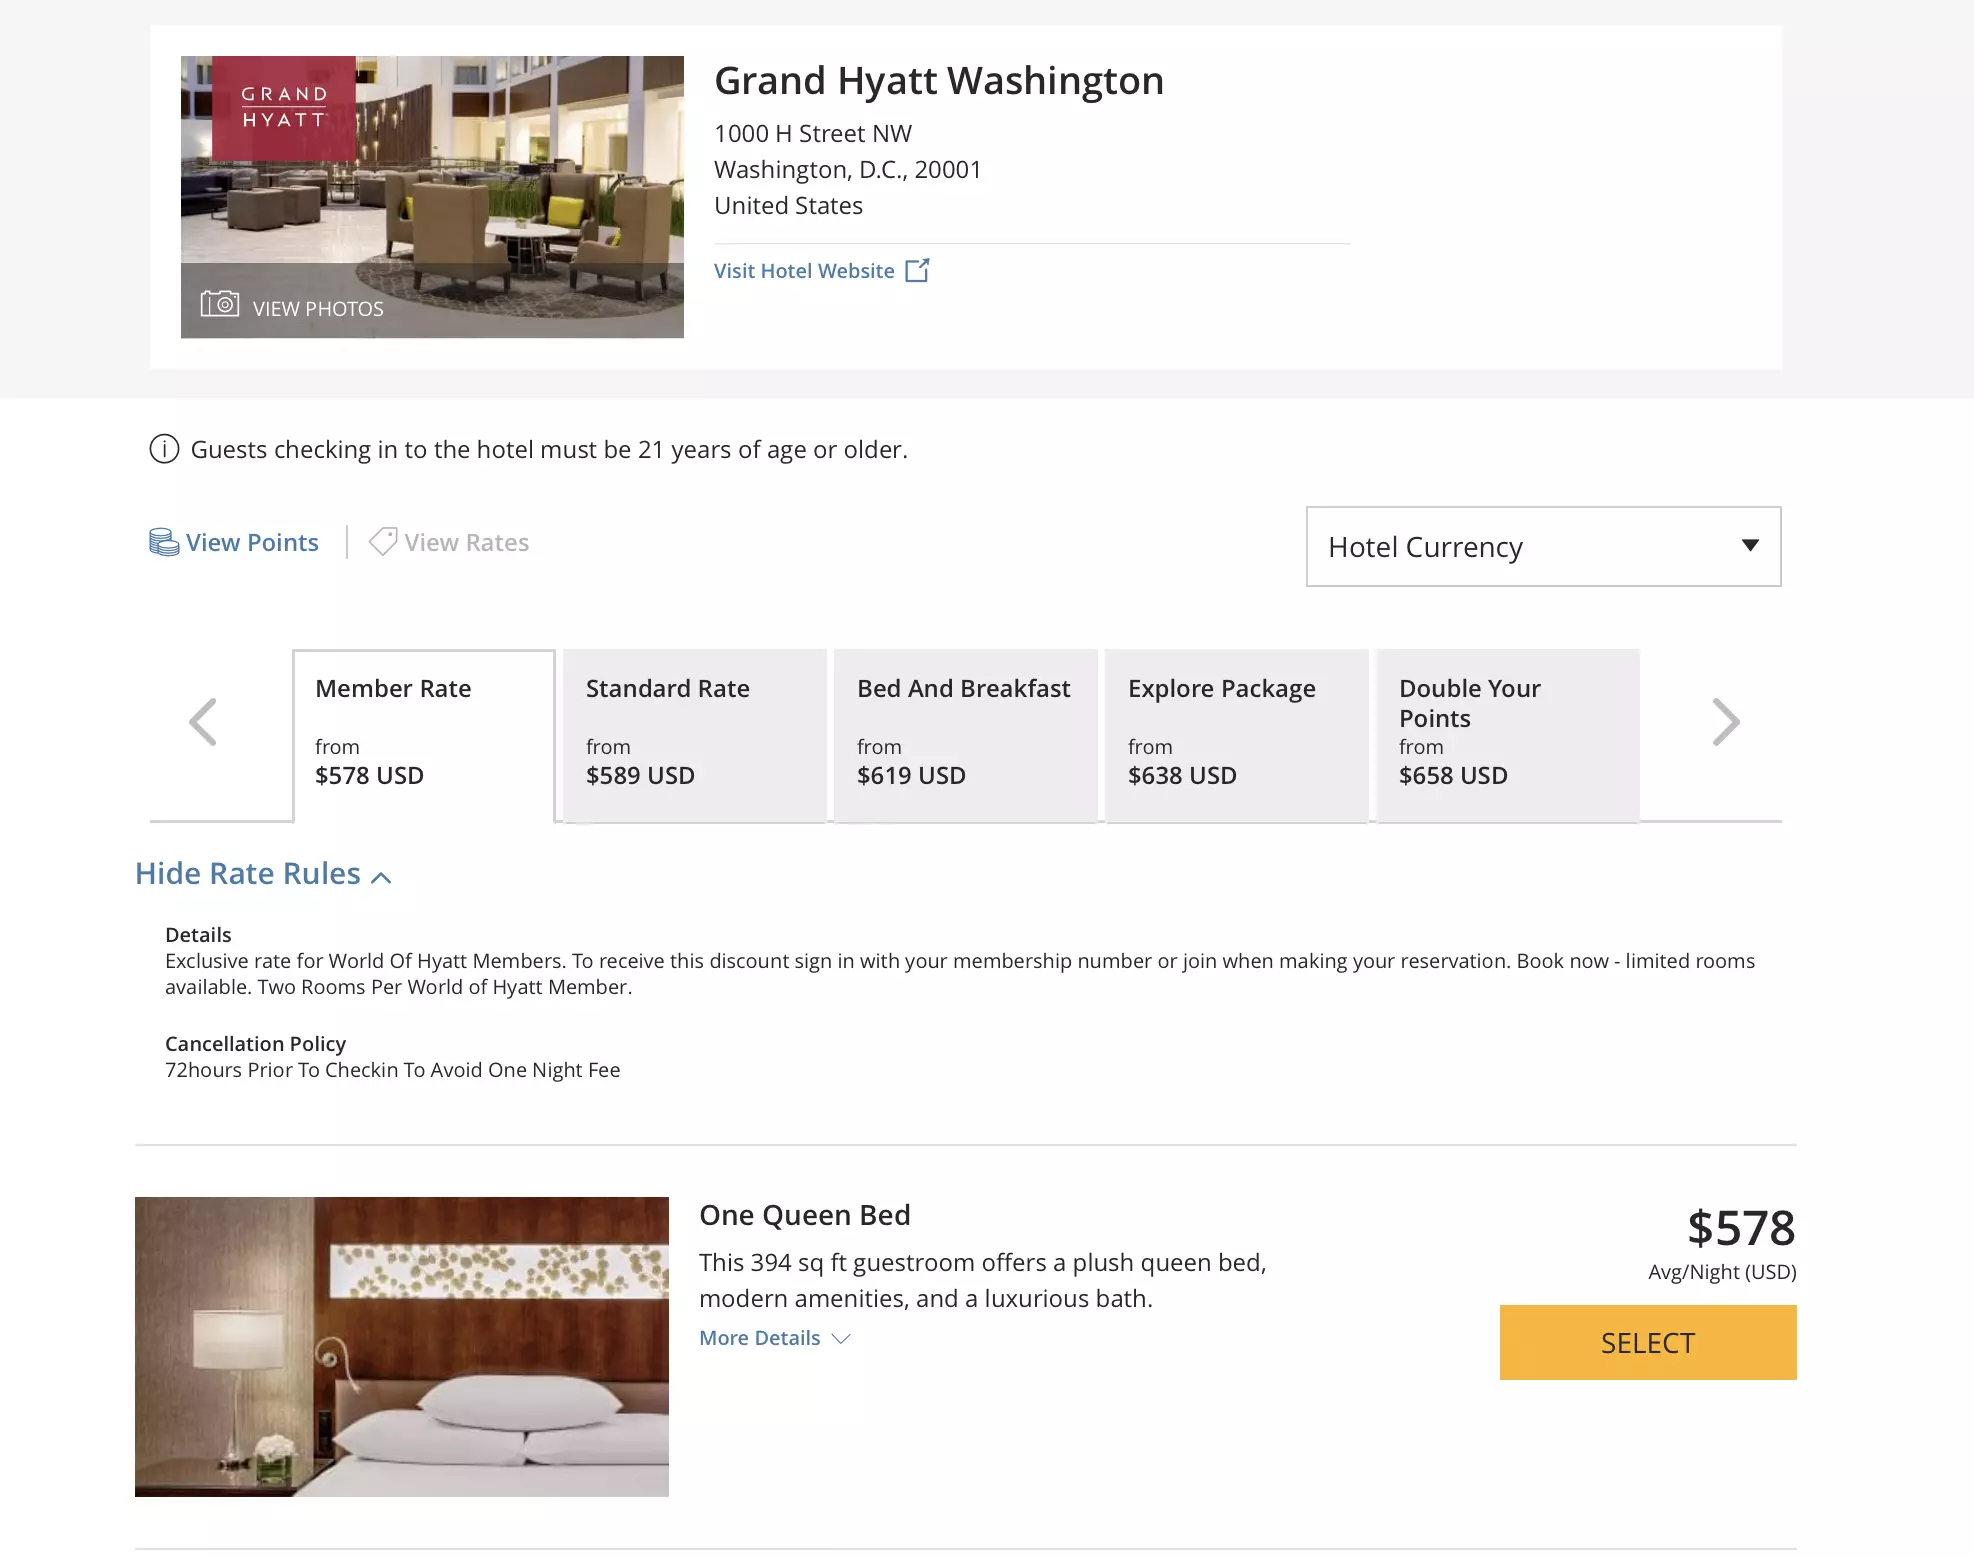1974x1558 pixels.
Task: Select the Bed And Breakfast rate tab
Action: [x=965, y=729]
